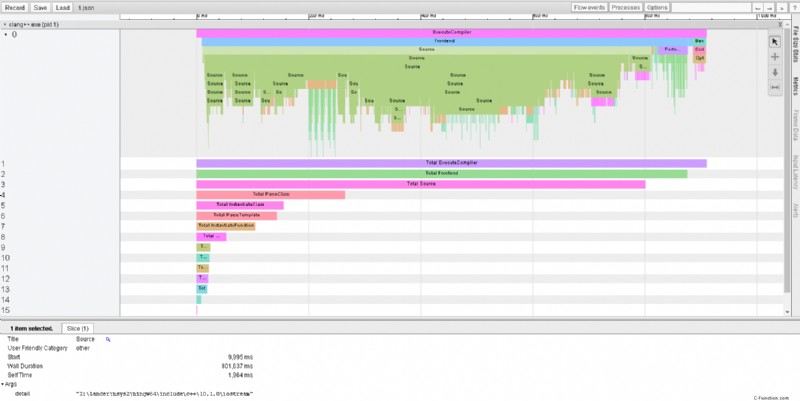The image size is (800, 401).
Task: Click the Load button
Action: (62, 7)
